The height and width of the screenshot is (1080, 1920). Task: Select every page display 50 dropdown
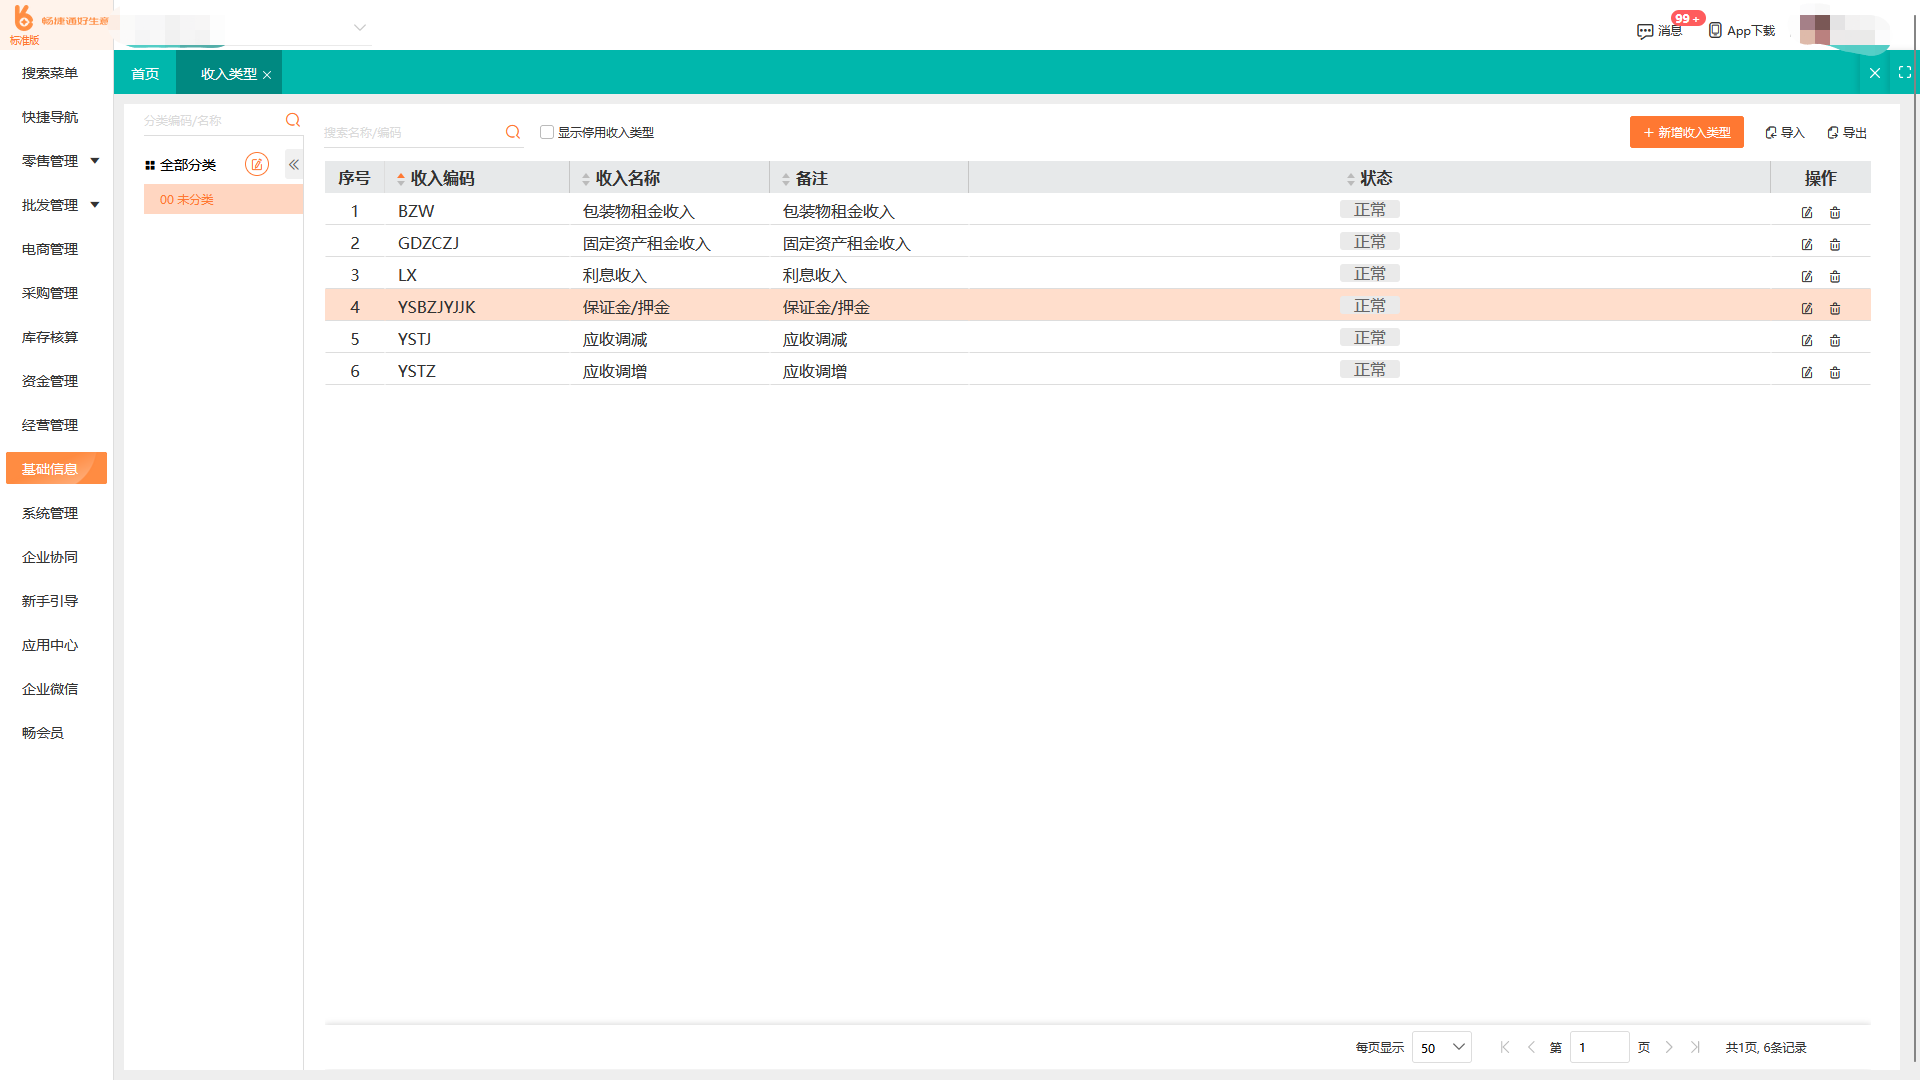[x=1441, y=1047]
